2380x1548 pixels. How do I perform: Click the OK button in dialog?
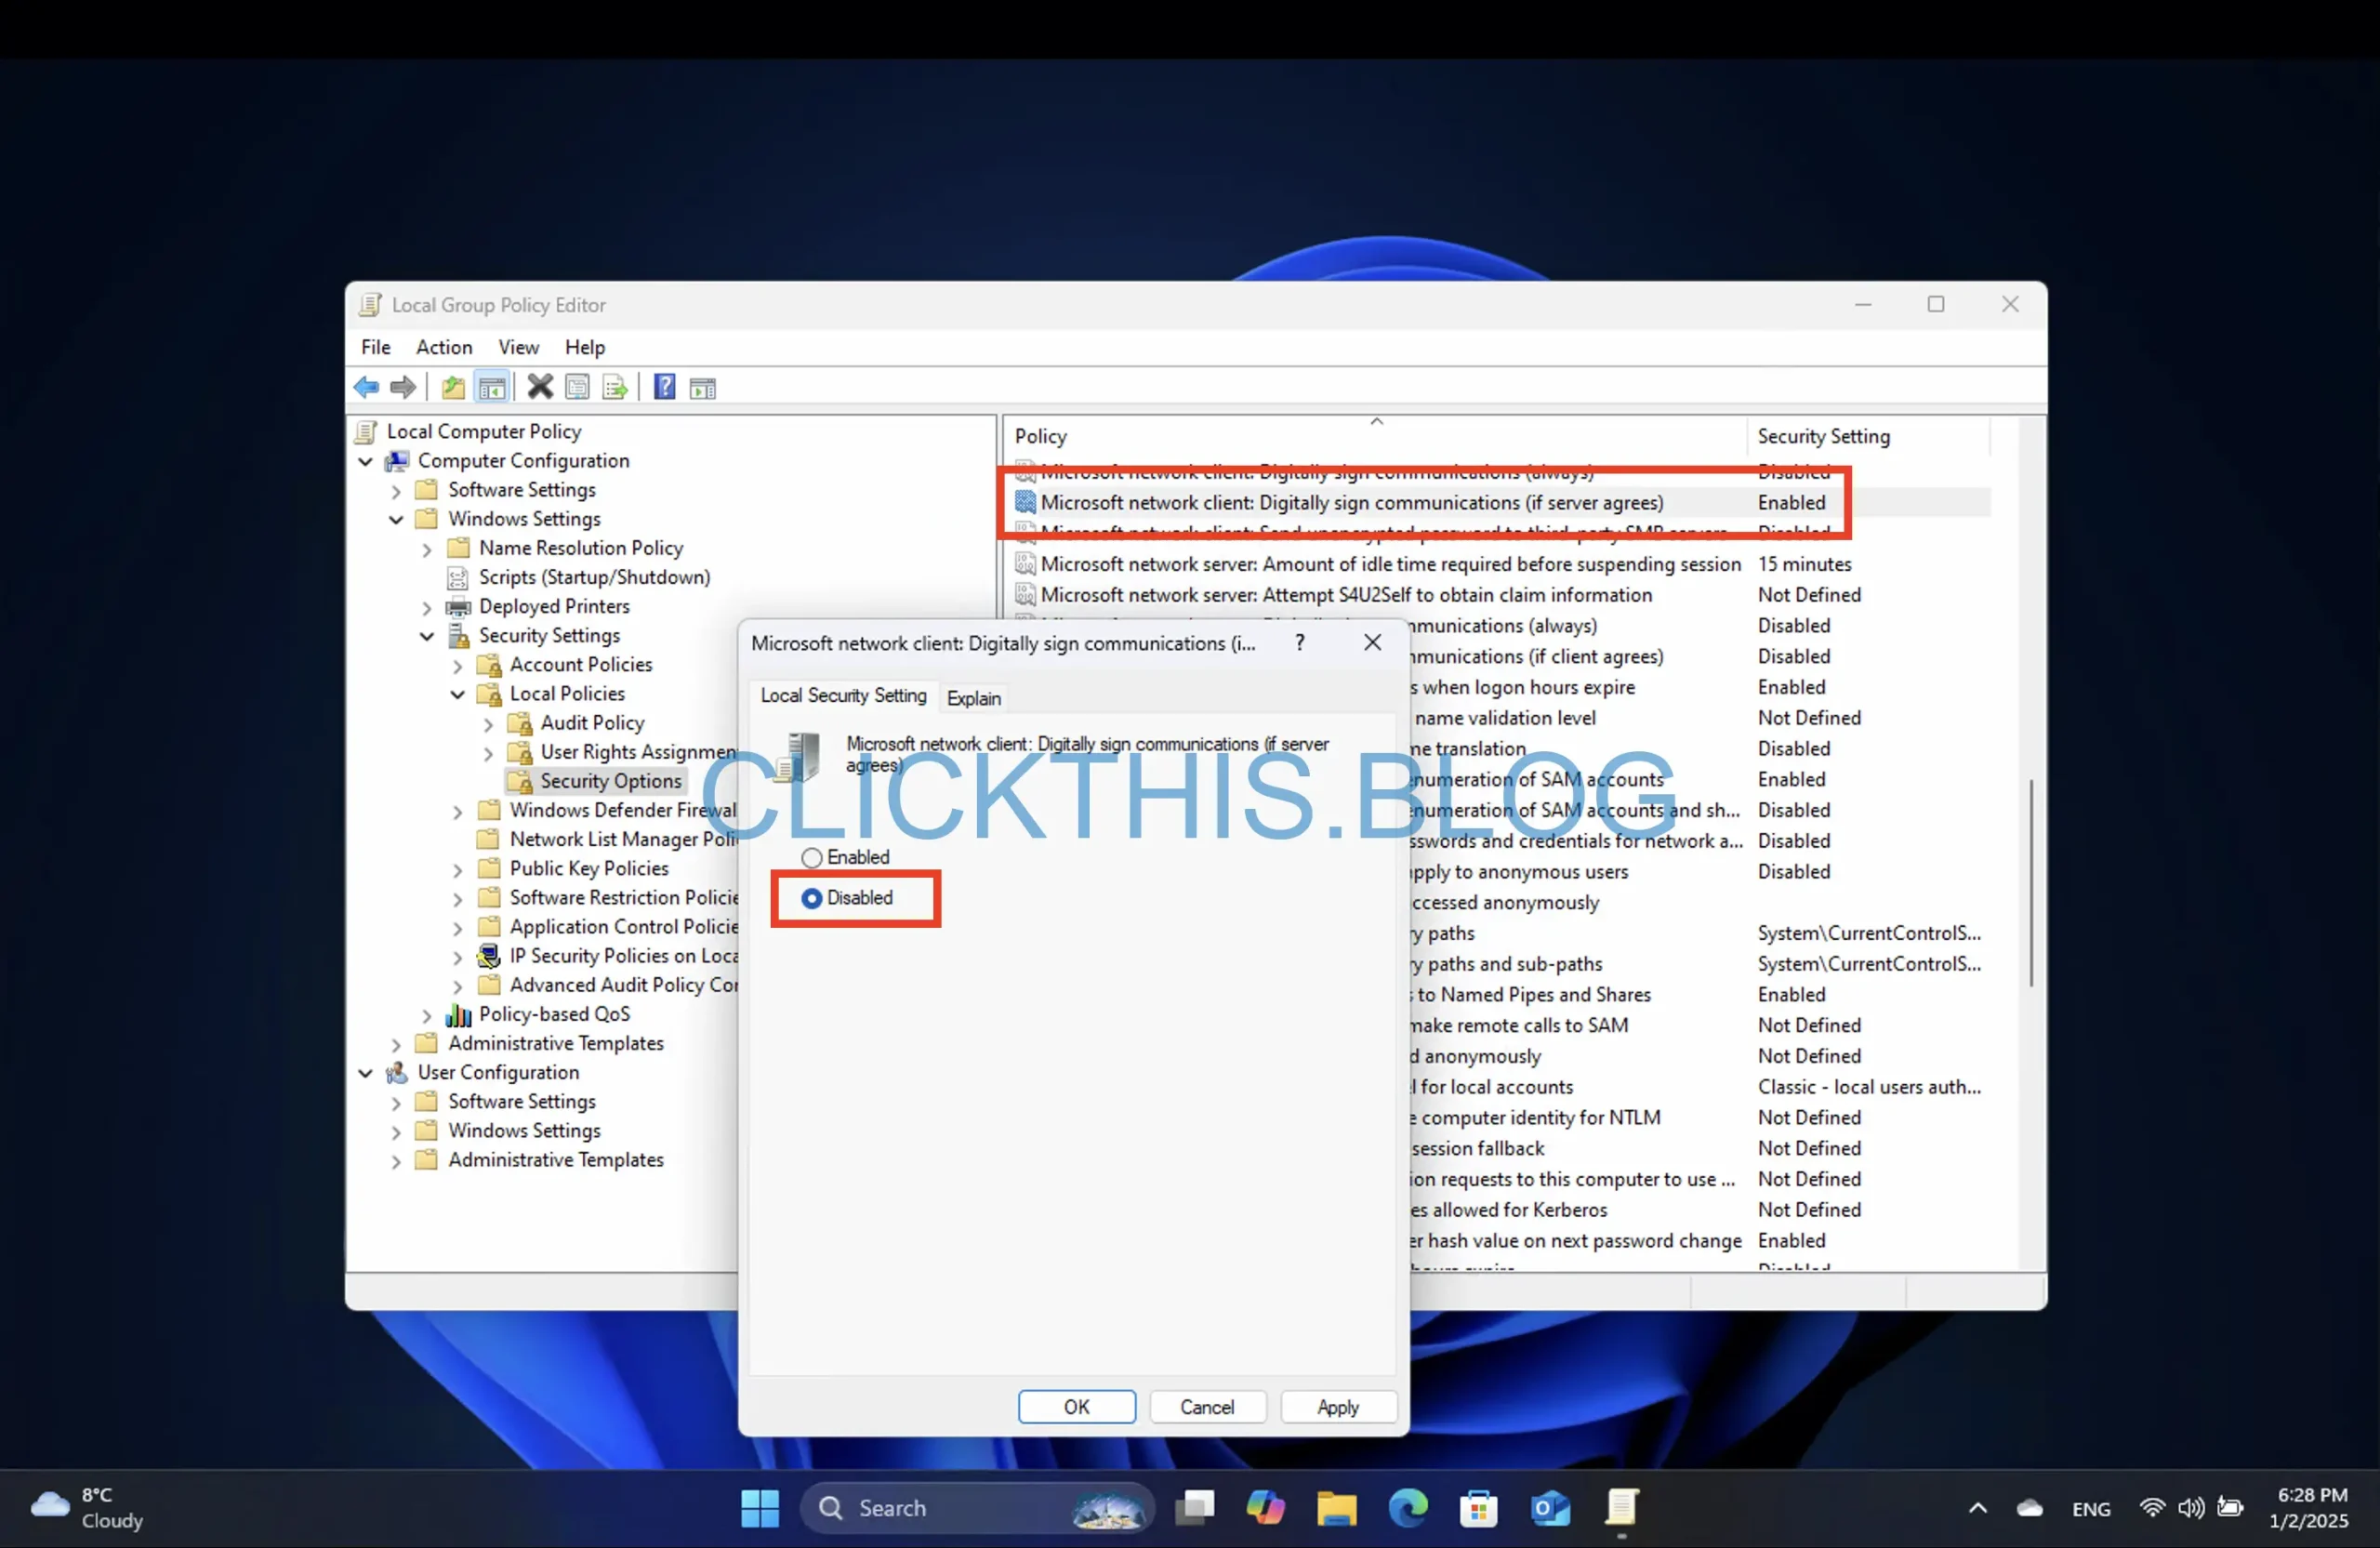pos(1077,1406)
